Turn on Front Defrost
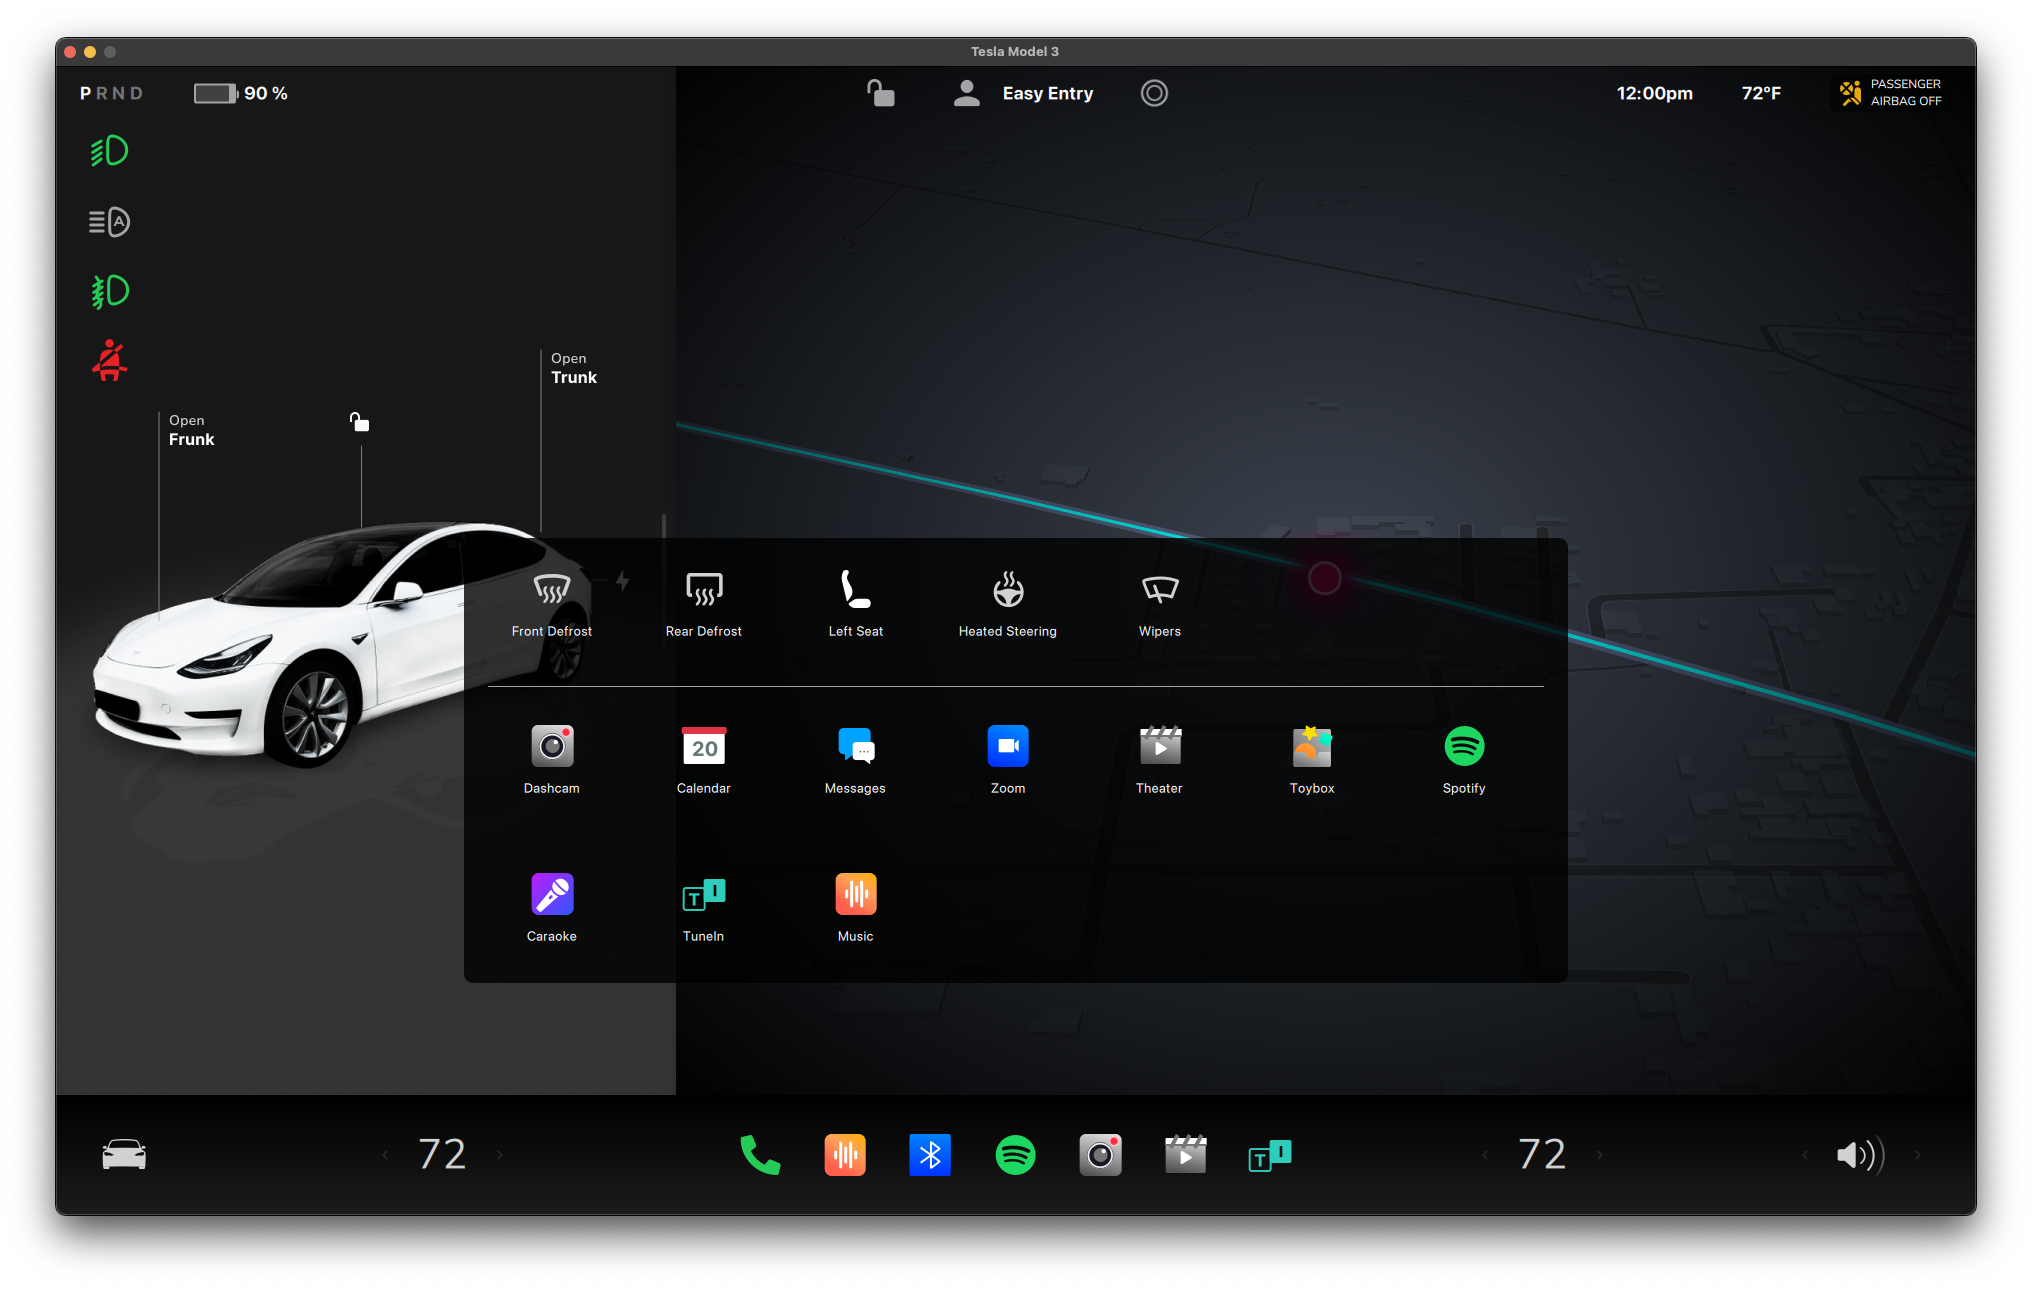 [552, 600]
